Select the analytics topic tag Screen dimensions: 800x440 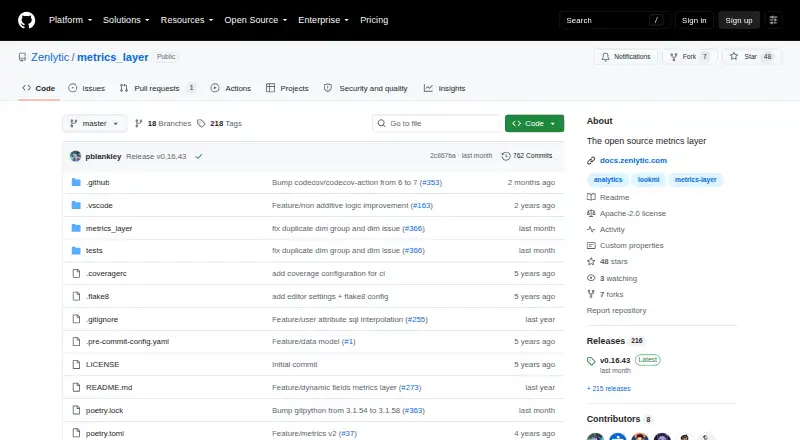point(608,180)
